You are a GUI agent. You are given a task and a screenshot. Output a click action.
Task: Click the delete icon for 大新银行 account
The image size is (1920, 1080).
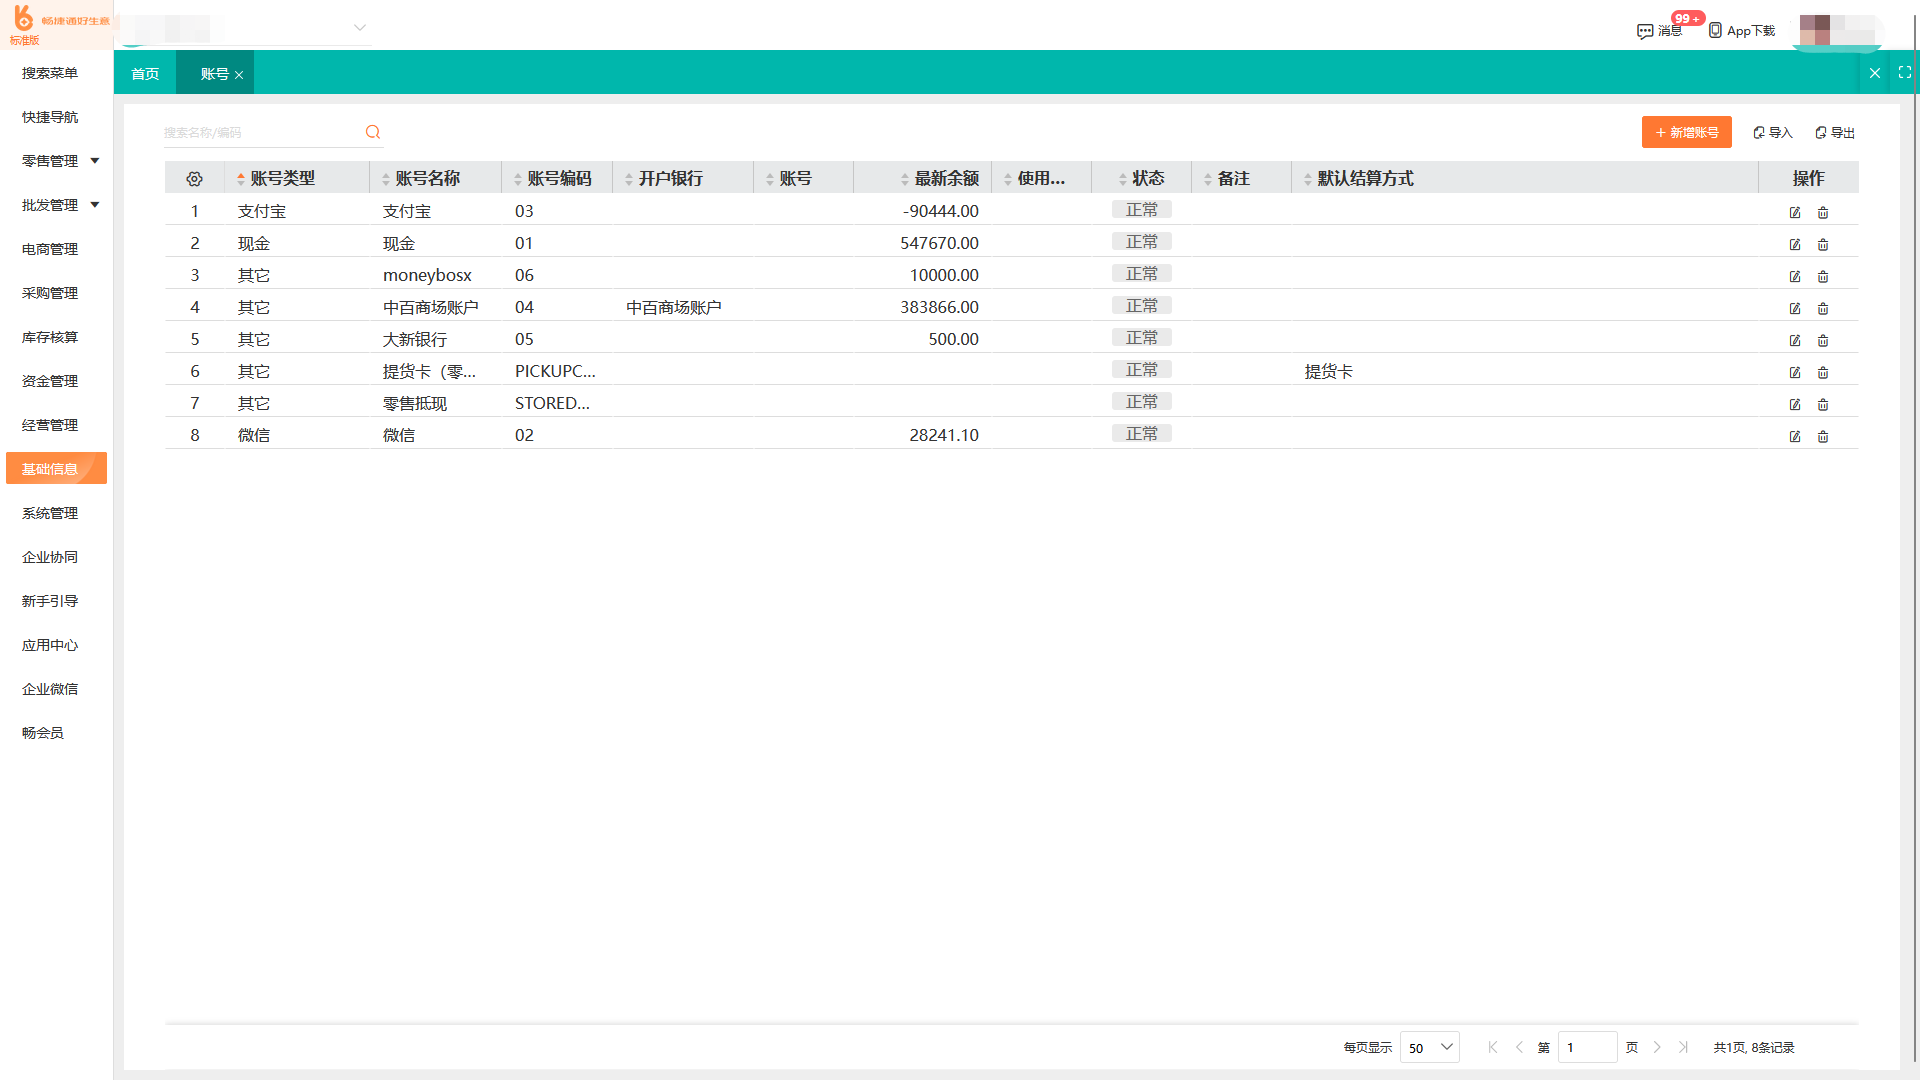pos(1824,338)
